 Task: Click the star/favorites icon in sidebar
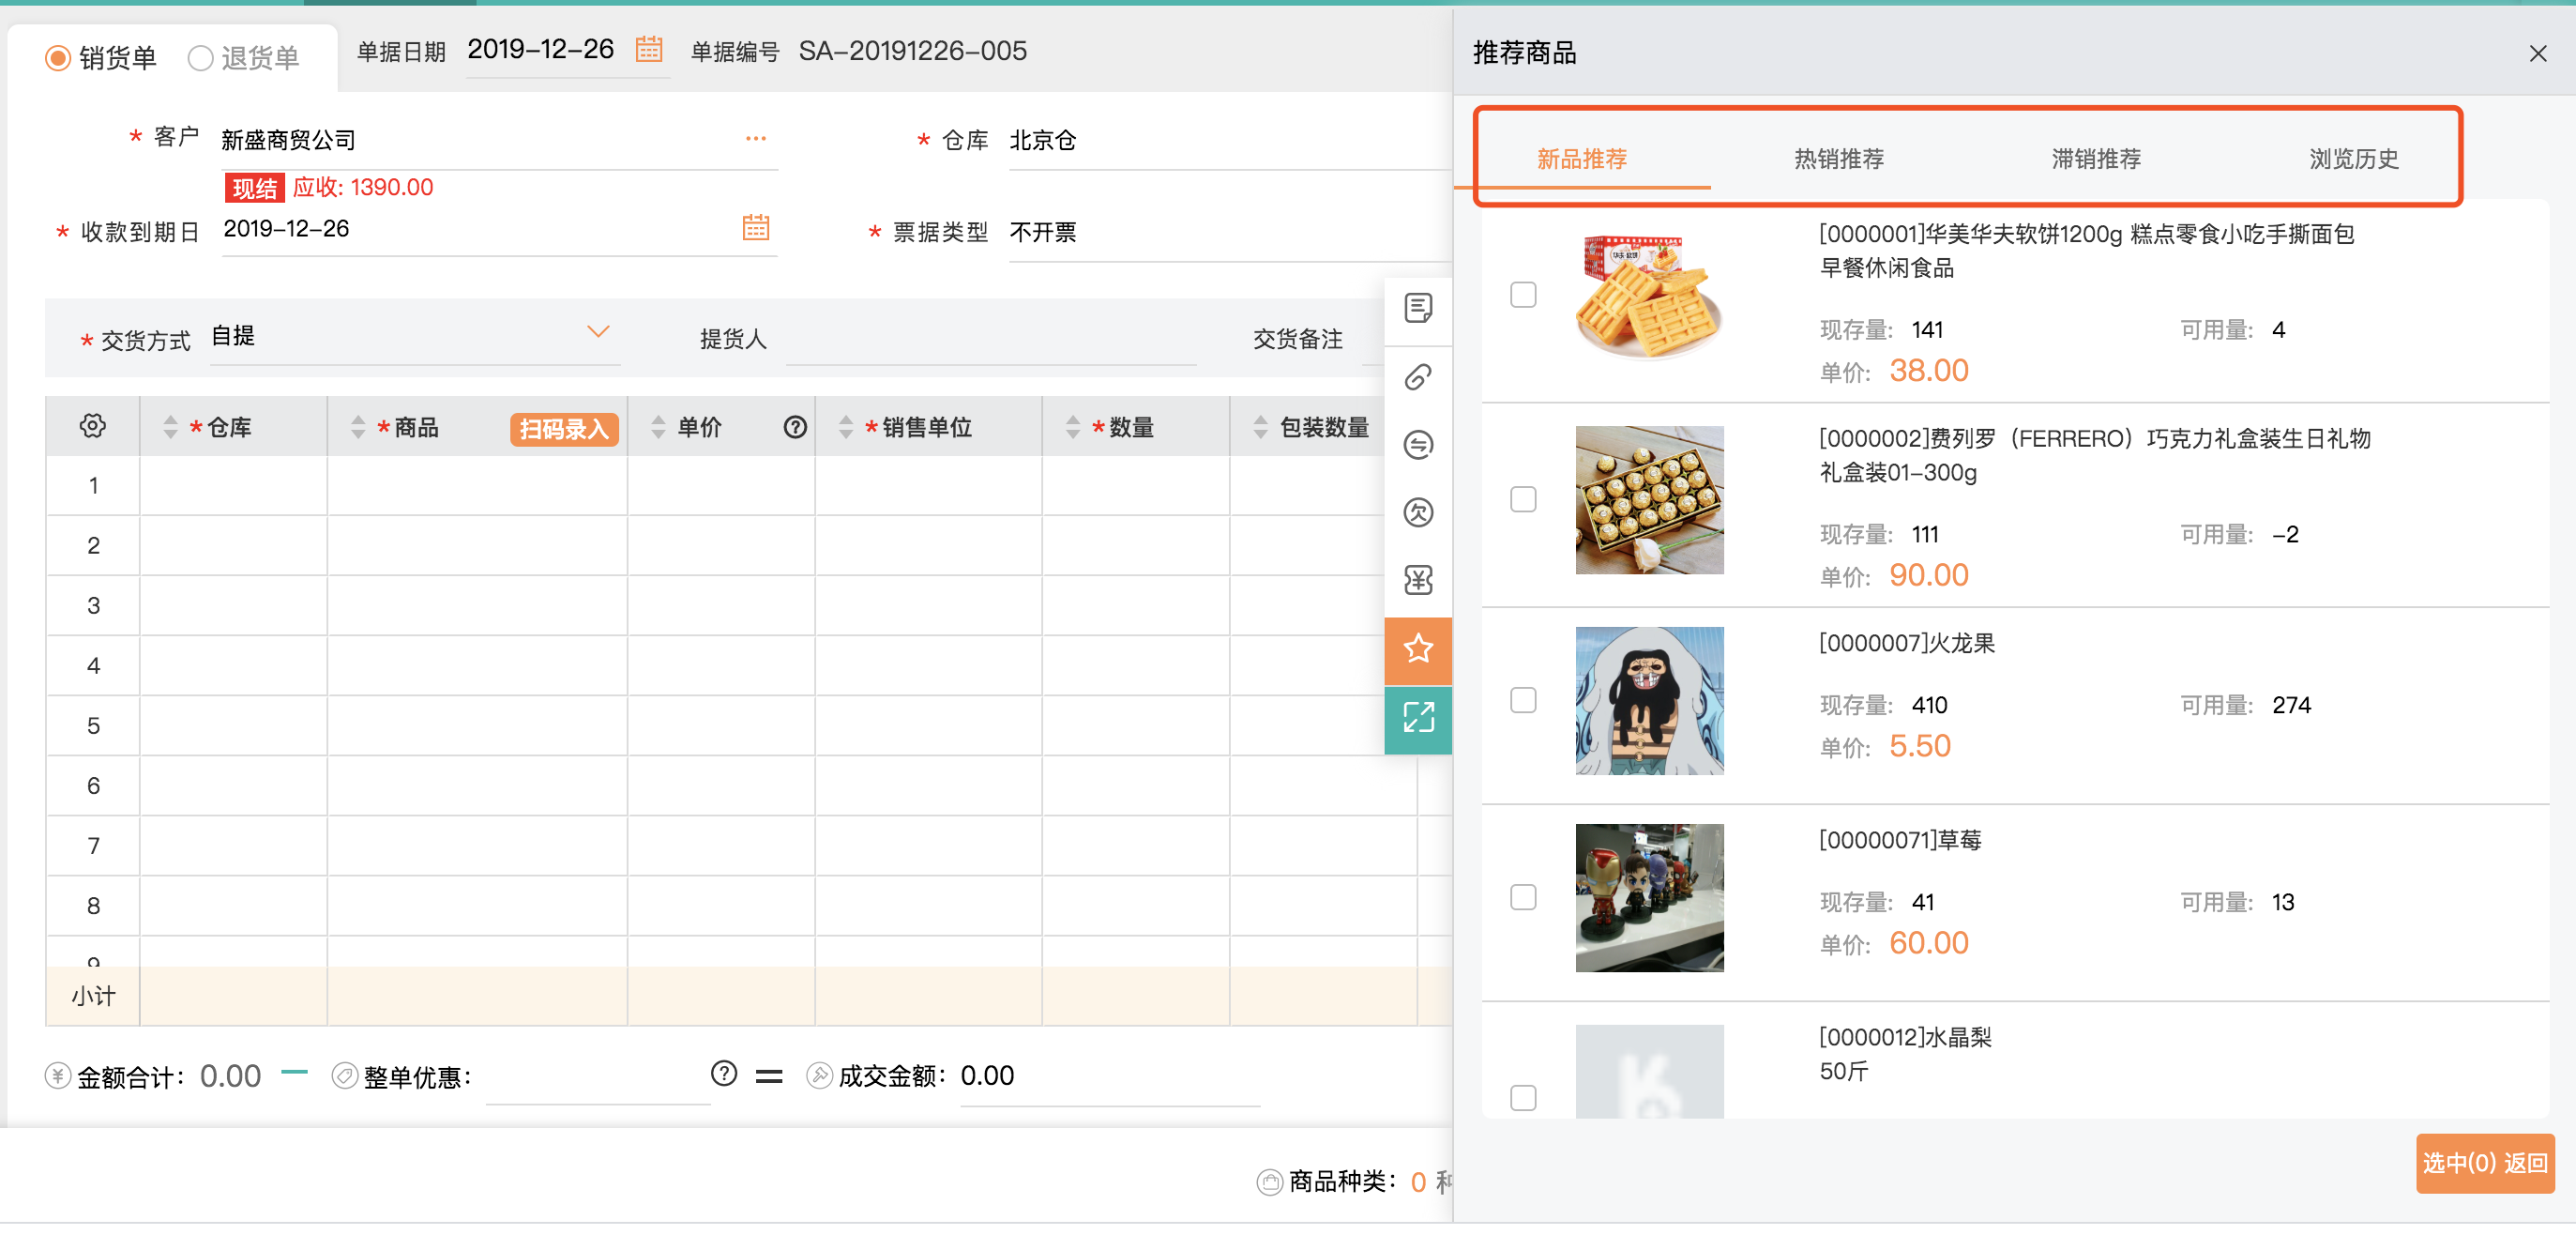click(1417, 648)
